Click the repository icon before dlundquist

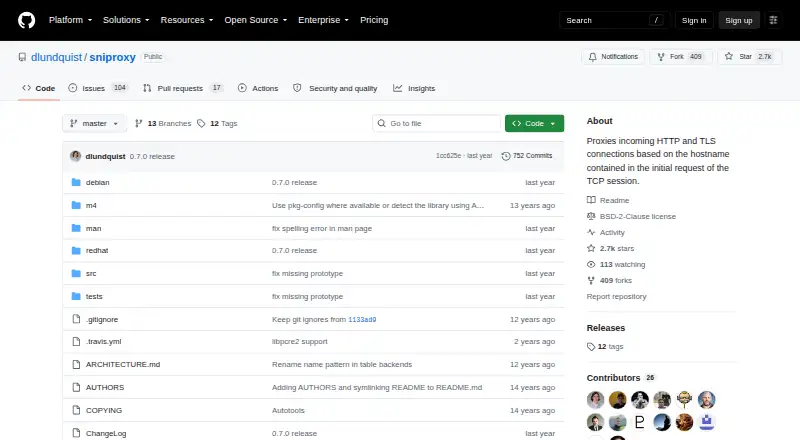(22, 57)
